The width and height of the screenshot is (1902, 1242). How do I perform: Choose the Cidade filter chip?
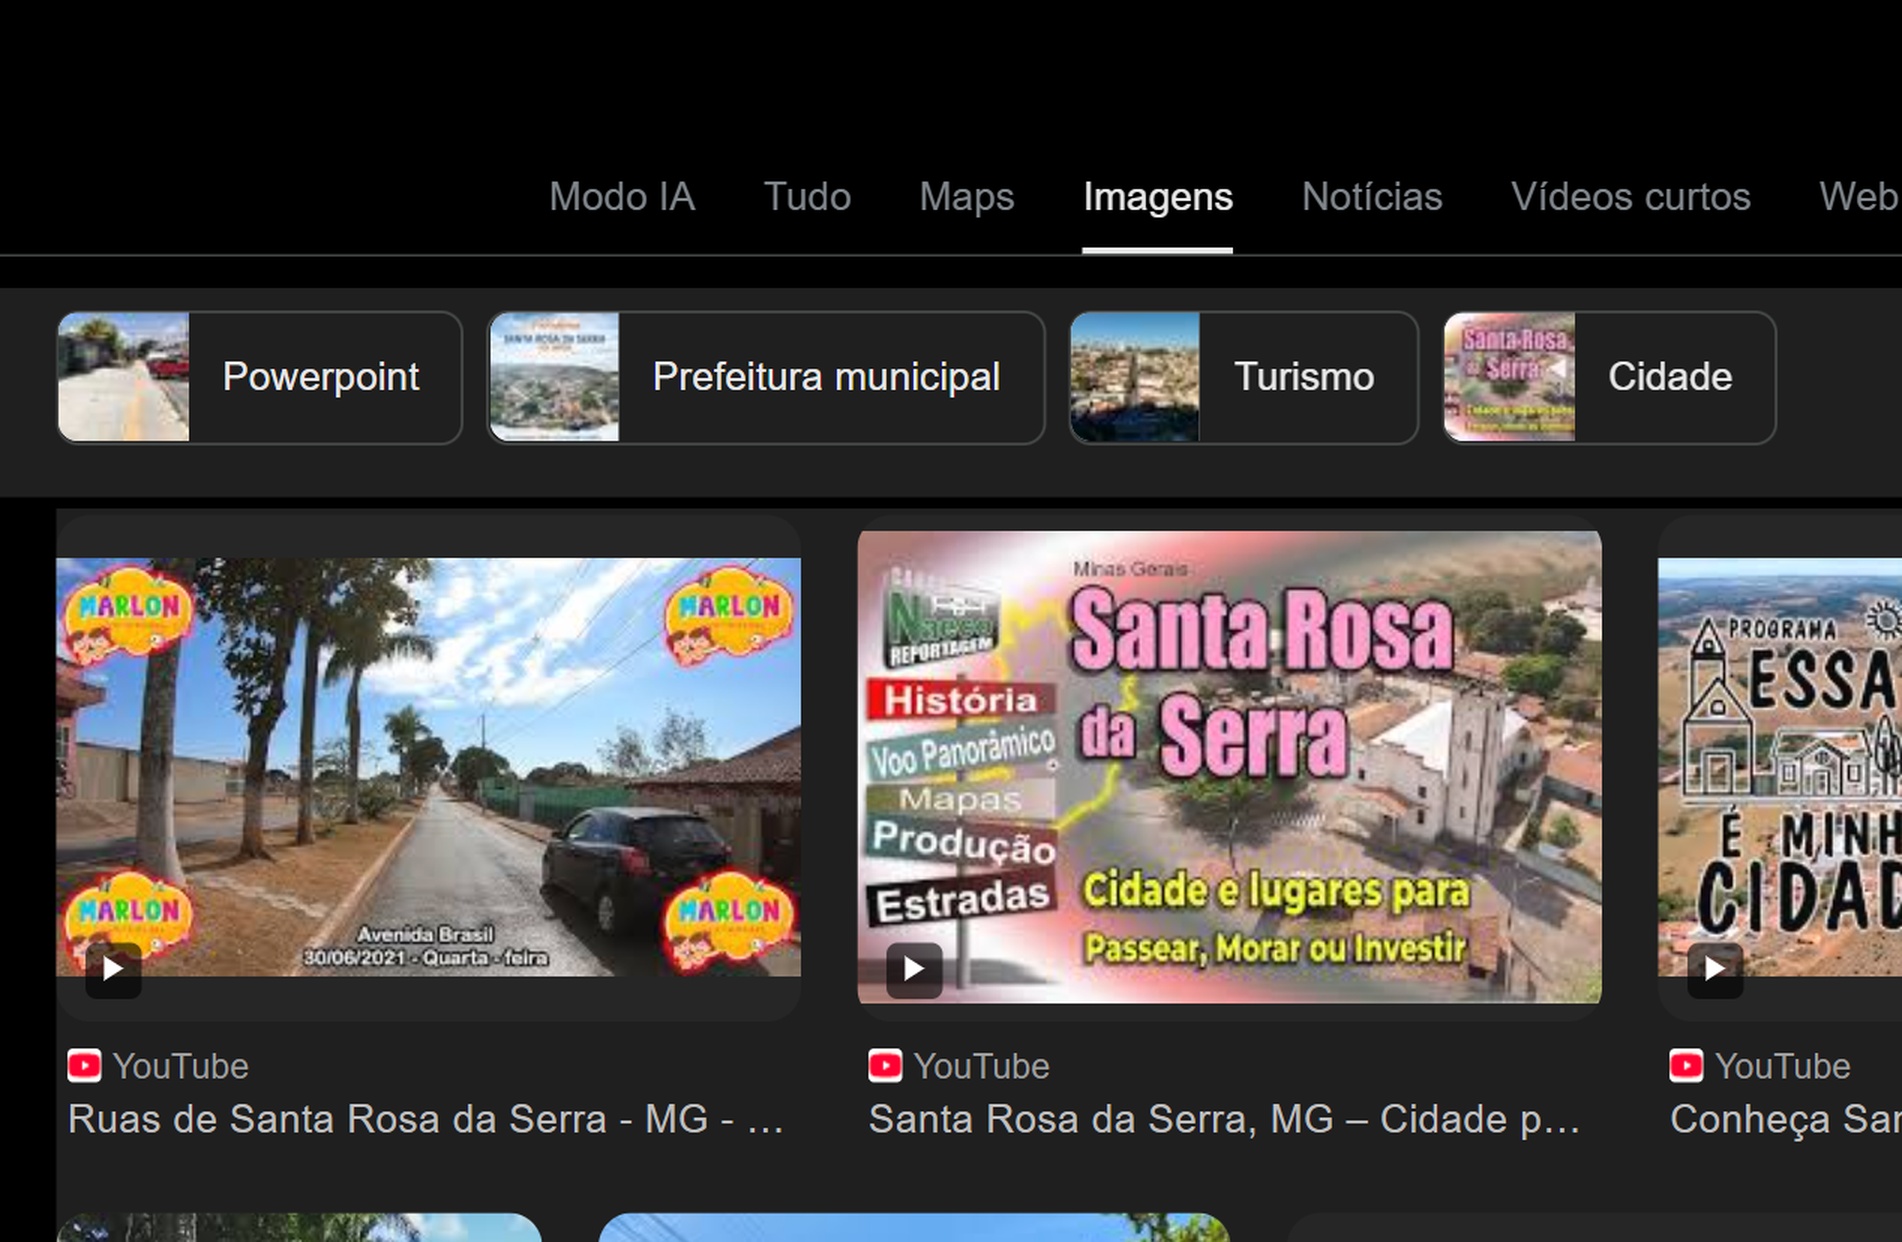coord(1609,377)
